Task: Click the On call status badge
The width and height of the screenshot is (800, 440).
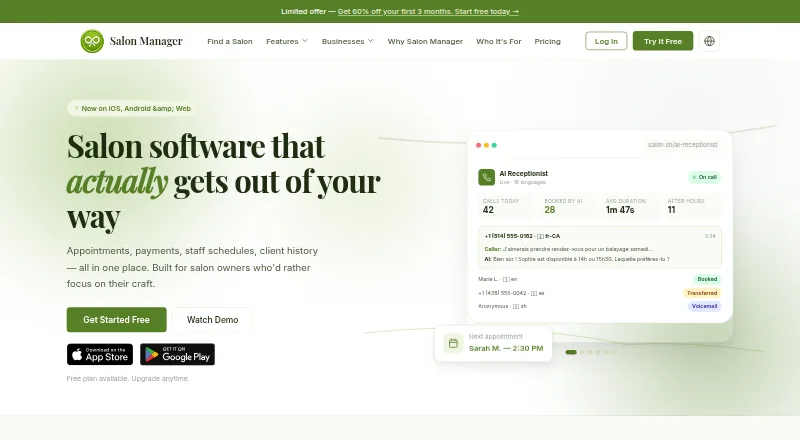Action: click(704, 177)
